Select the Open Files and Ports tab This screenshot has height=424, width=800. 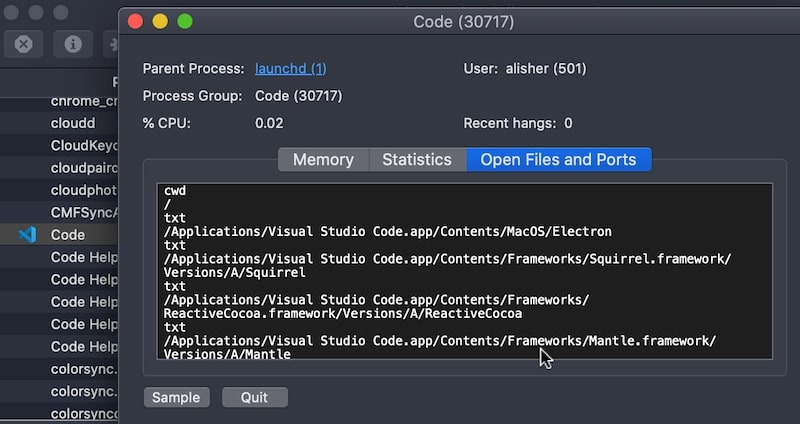click(558, 160)
